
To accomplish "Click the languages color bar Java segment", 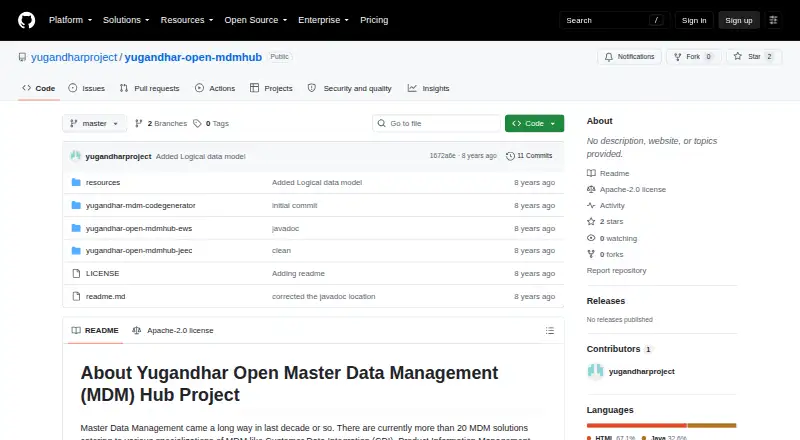I will click(712, 425).
